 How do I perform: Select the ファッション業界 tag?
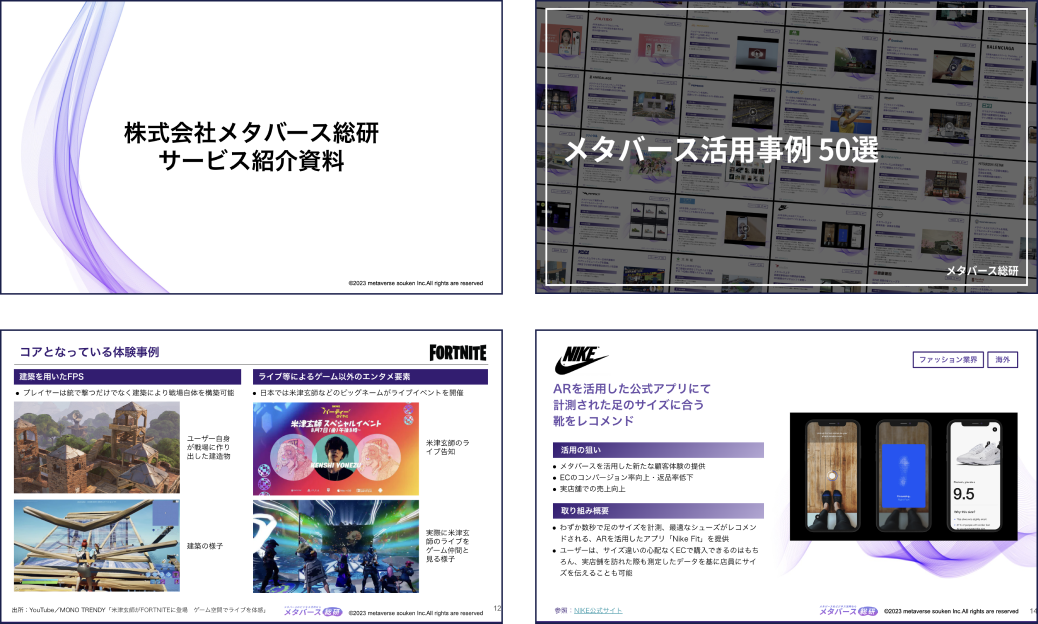(946, 360)
